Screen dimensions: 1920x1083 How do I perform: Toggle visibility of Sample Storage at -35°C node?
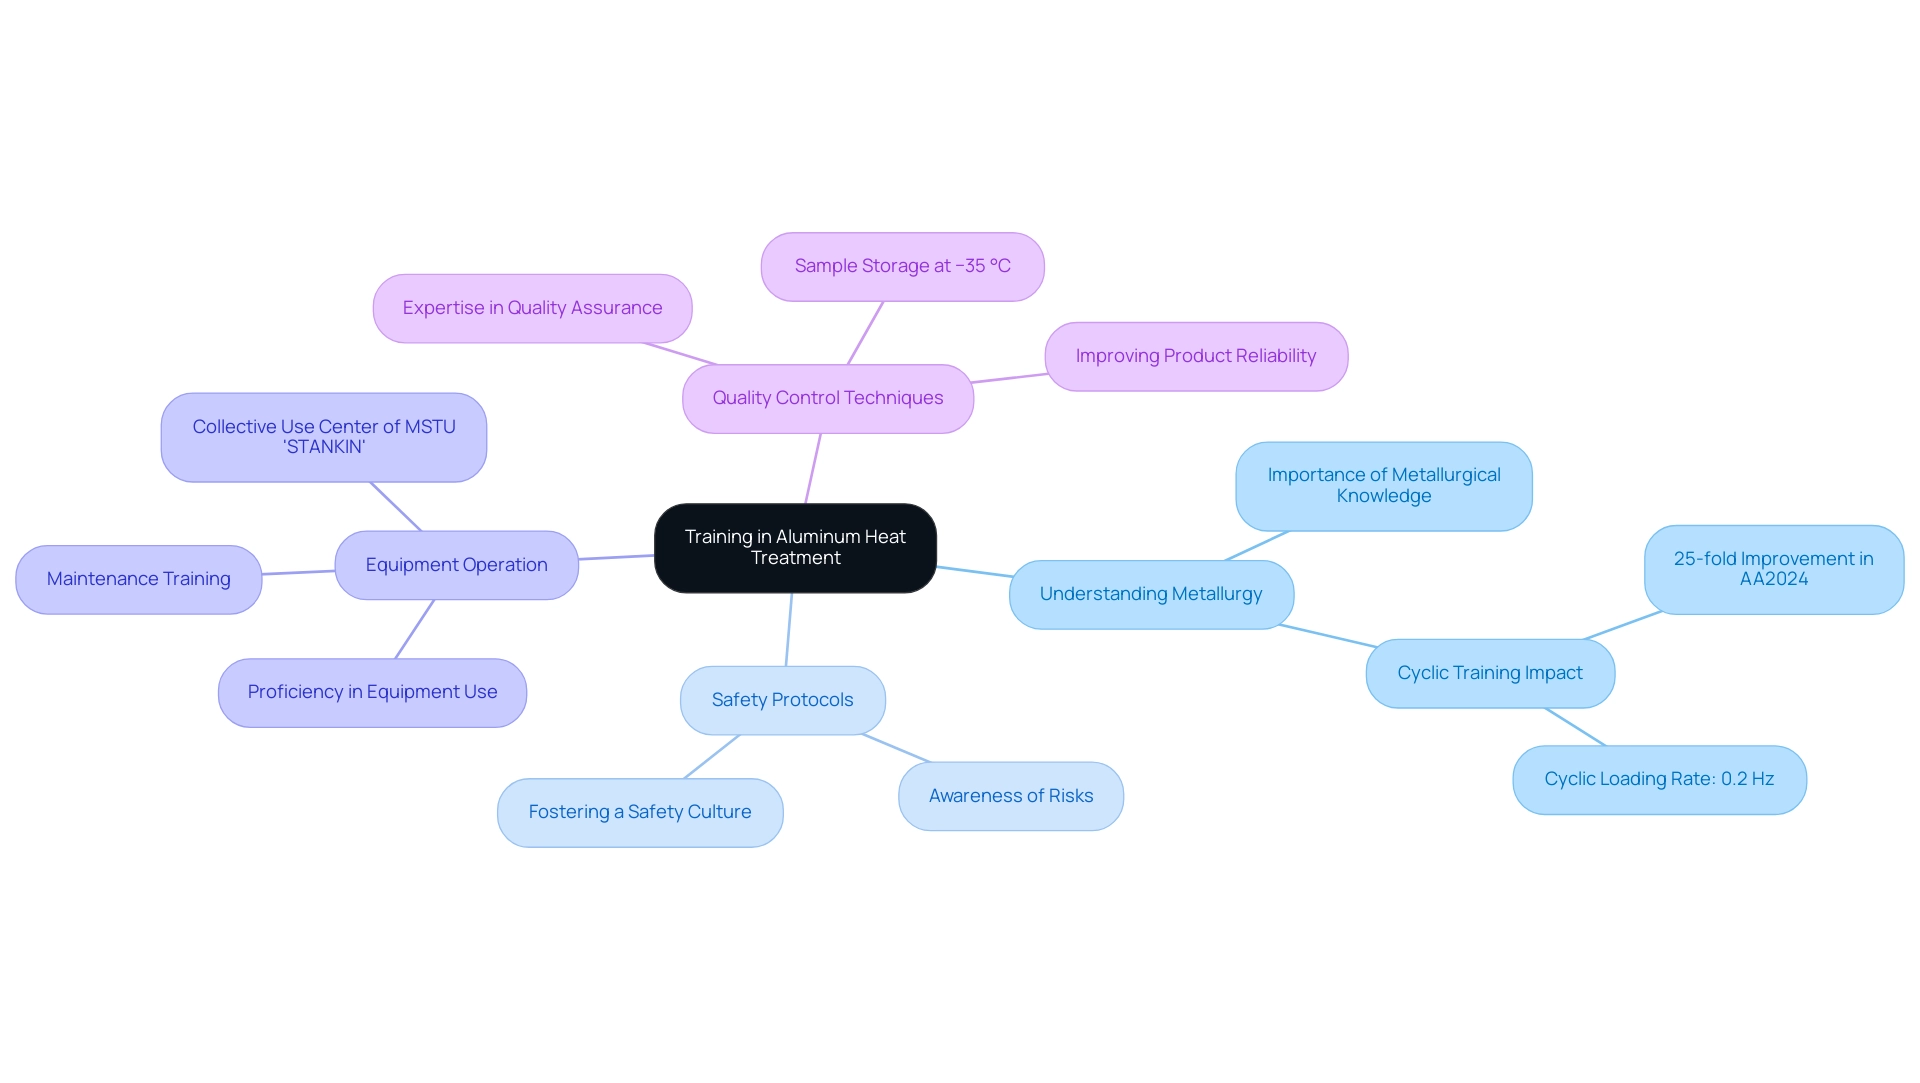coord(905,264)
